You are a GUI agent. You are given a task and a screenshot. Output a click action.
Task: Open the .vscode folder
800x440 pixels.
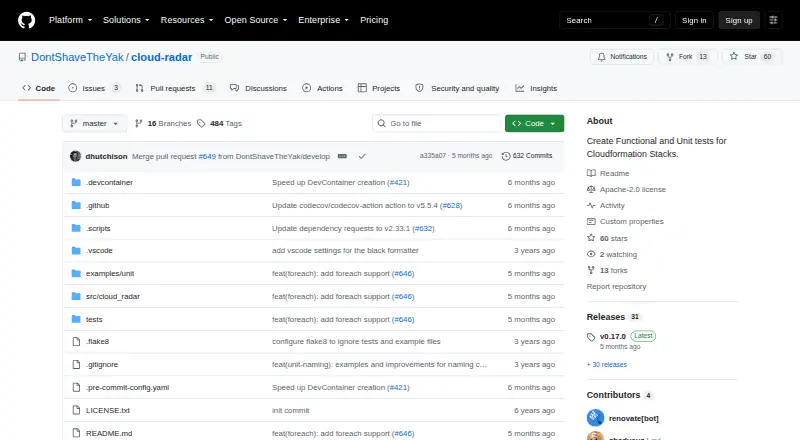pyautogui.click(x=99, y=251)
